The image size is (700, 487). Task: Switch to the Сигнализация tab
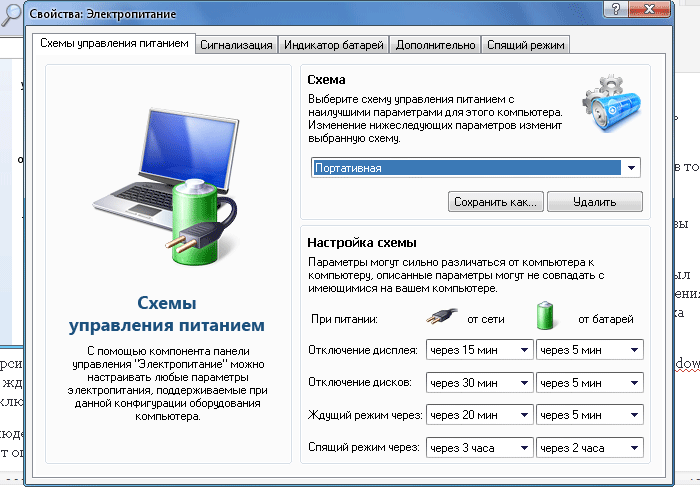click(x=236, y=44)
